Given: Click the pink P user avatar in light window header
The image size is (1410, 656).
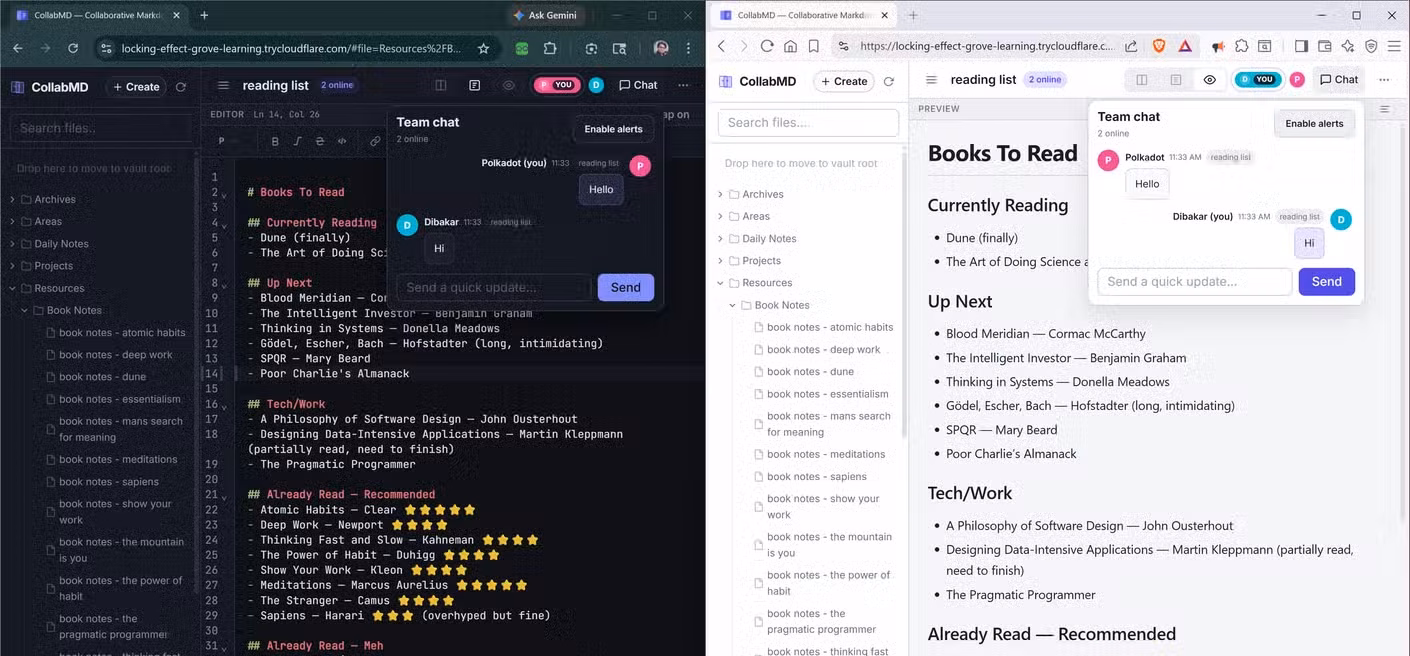Looking at the screenshot, I should 1297,80.
